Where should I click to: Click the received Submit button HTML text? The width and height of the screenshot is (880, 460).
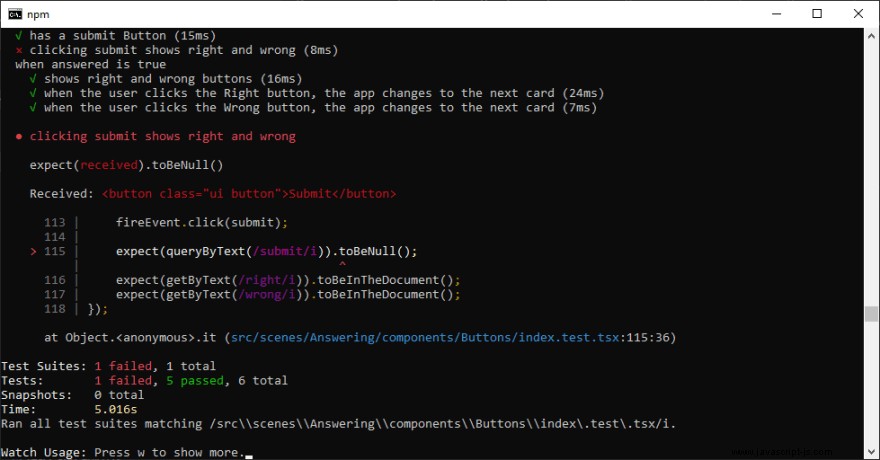point(249,194)
